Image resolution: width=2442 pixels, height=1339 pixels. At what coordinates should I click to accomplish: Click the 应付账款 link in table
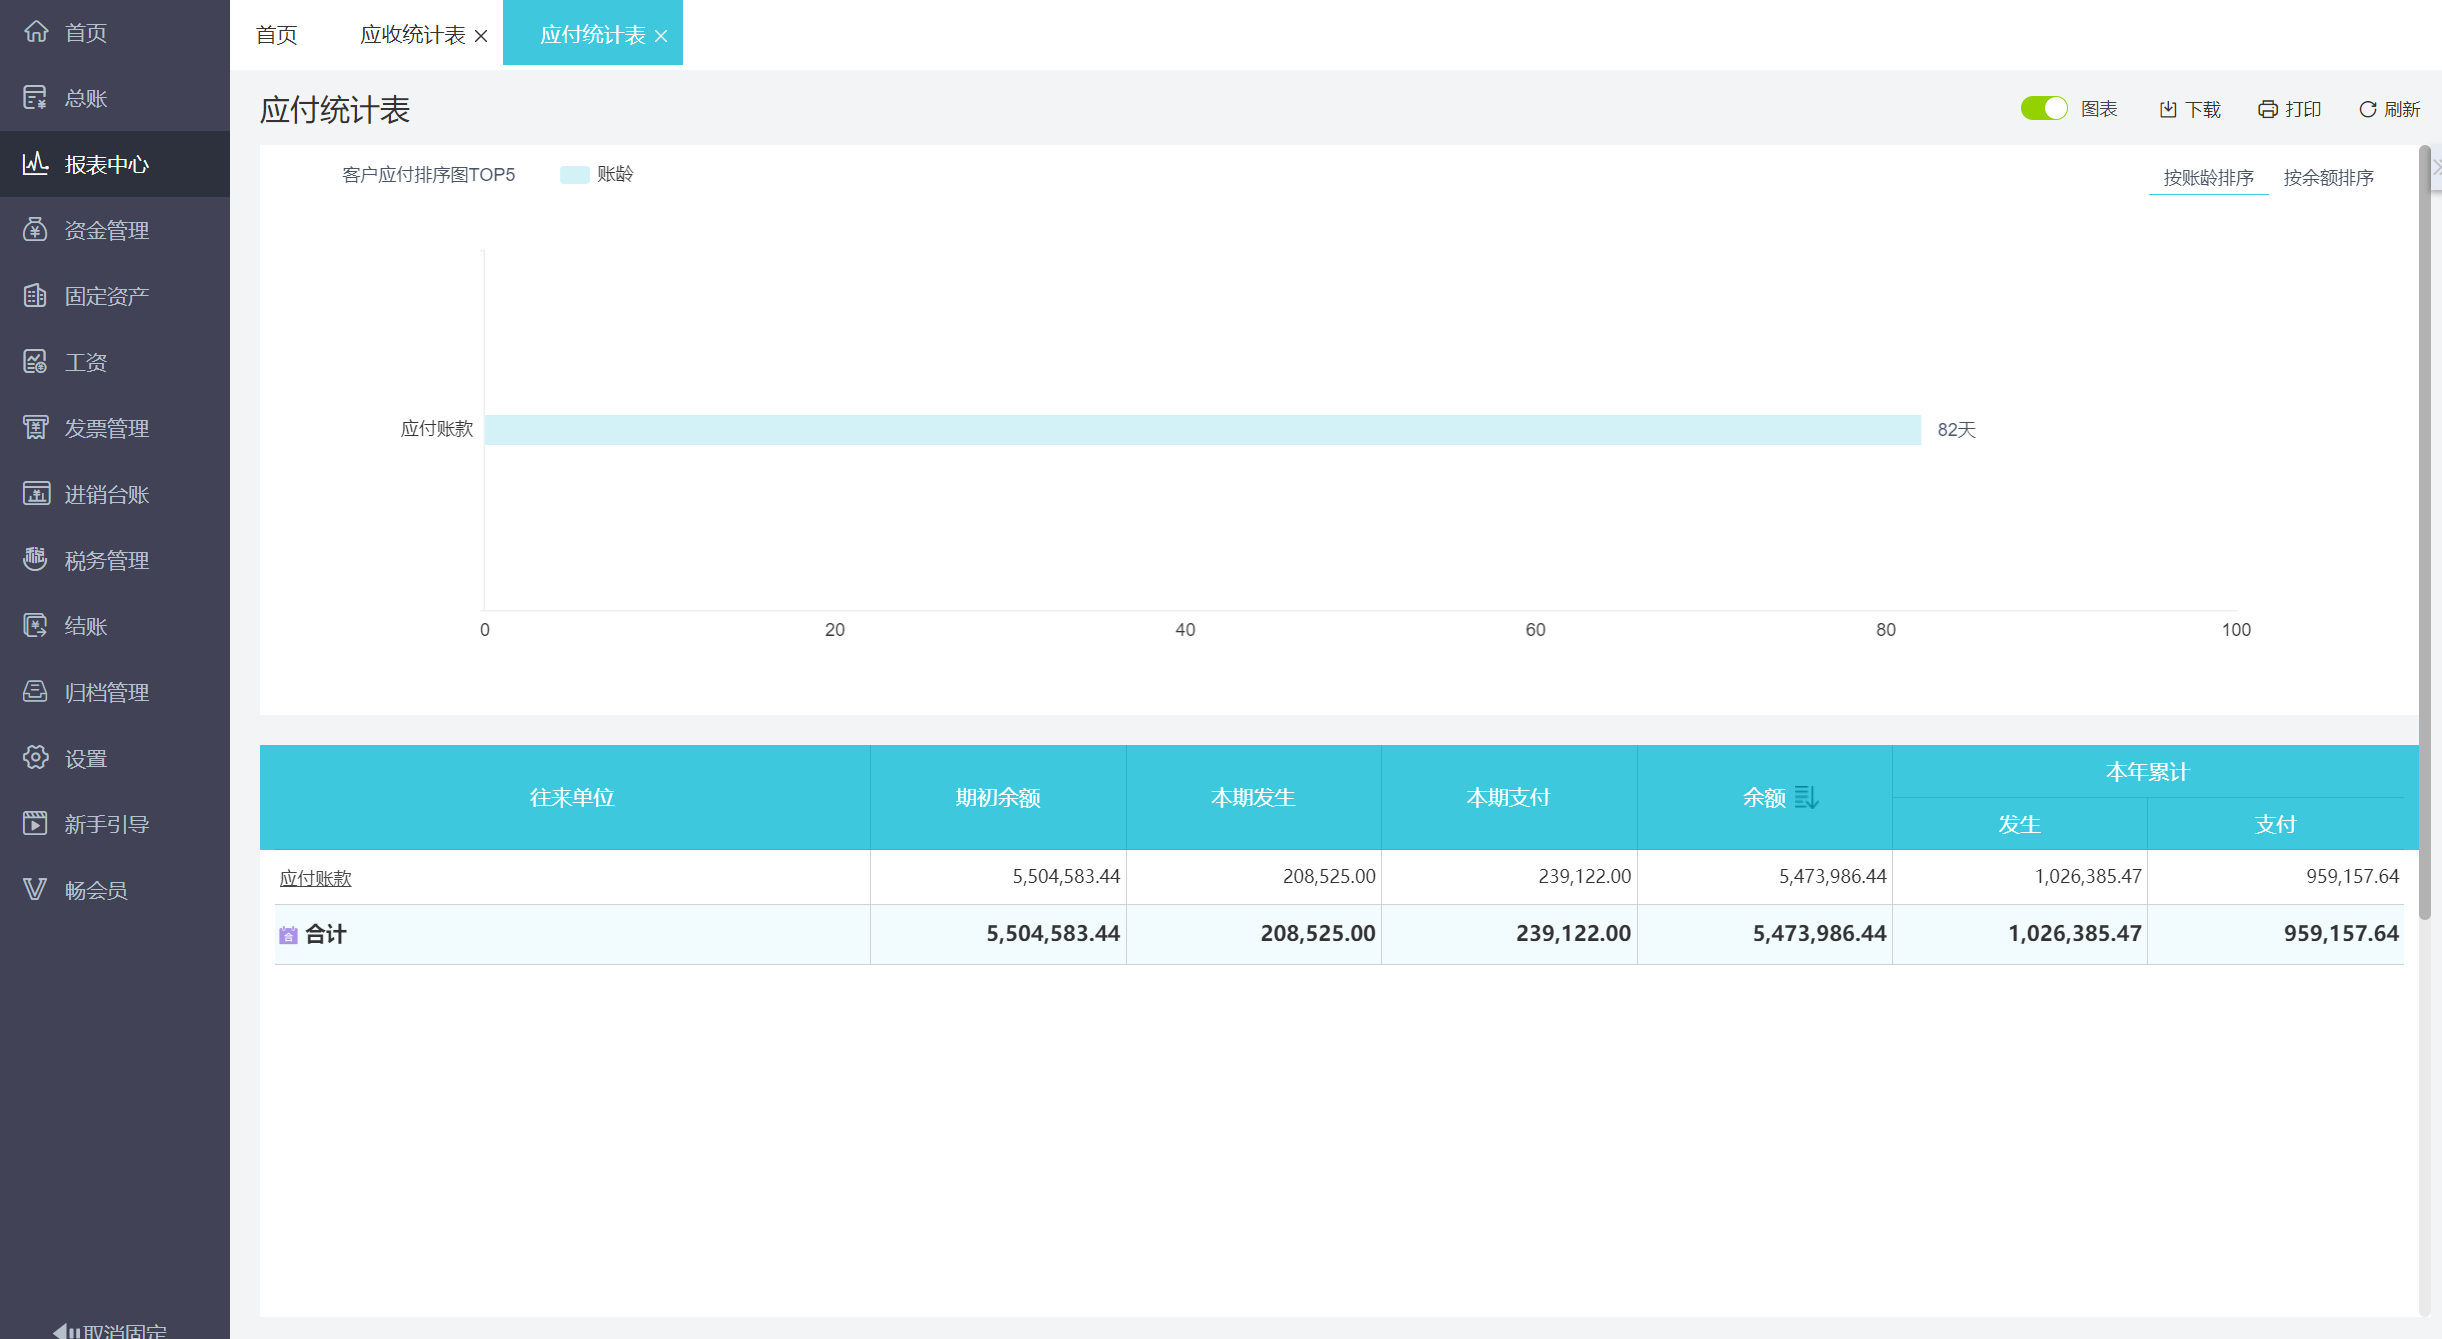point(317,877)
